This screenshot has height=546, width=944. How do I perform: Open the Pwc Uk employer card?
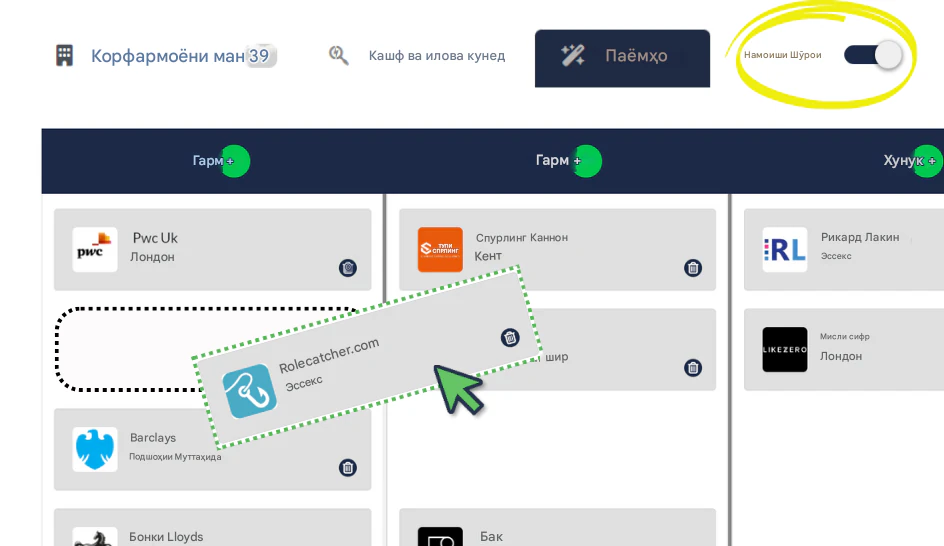coord(213,249)
